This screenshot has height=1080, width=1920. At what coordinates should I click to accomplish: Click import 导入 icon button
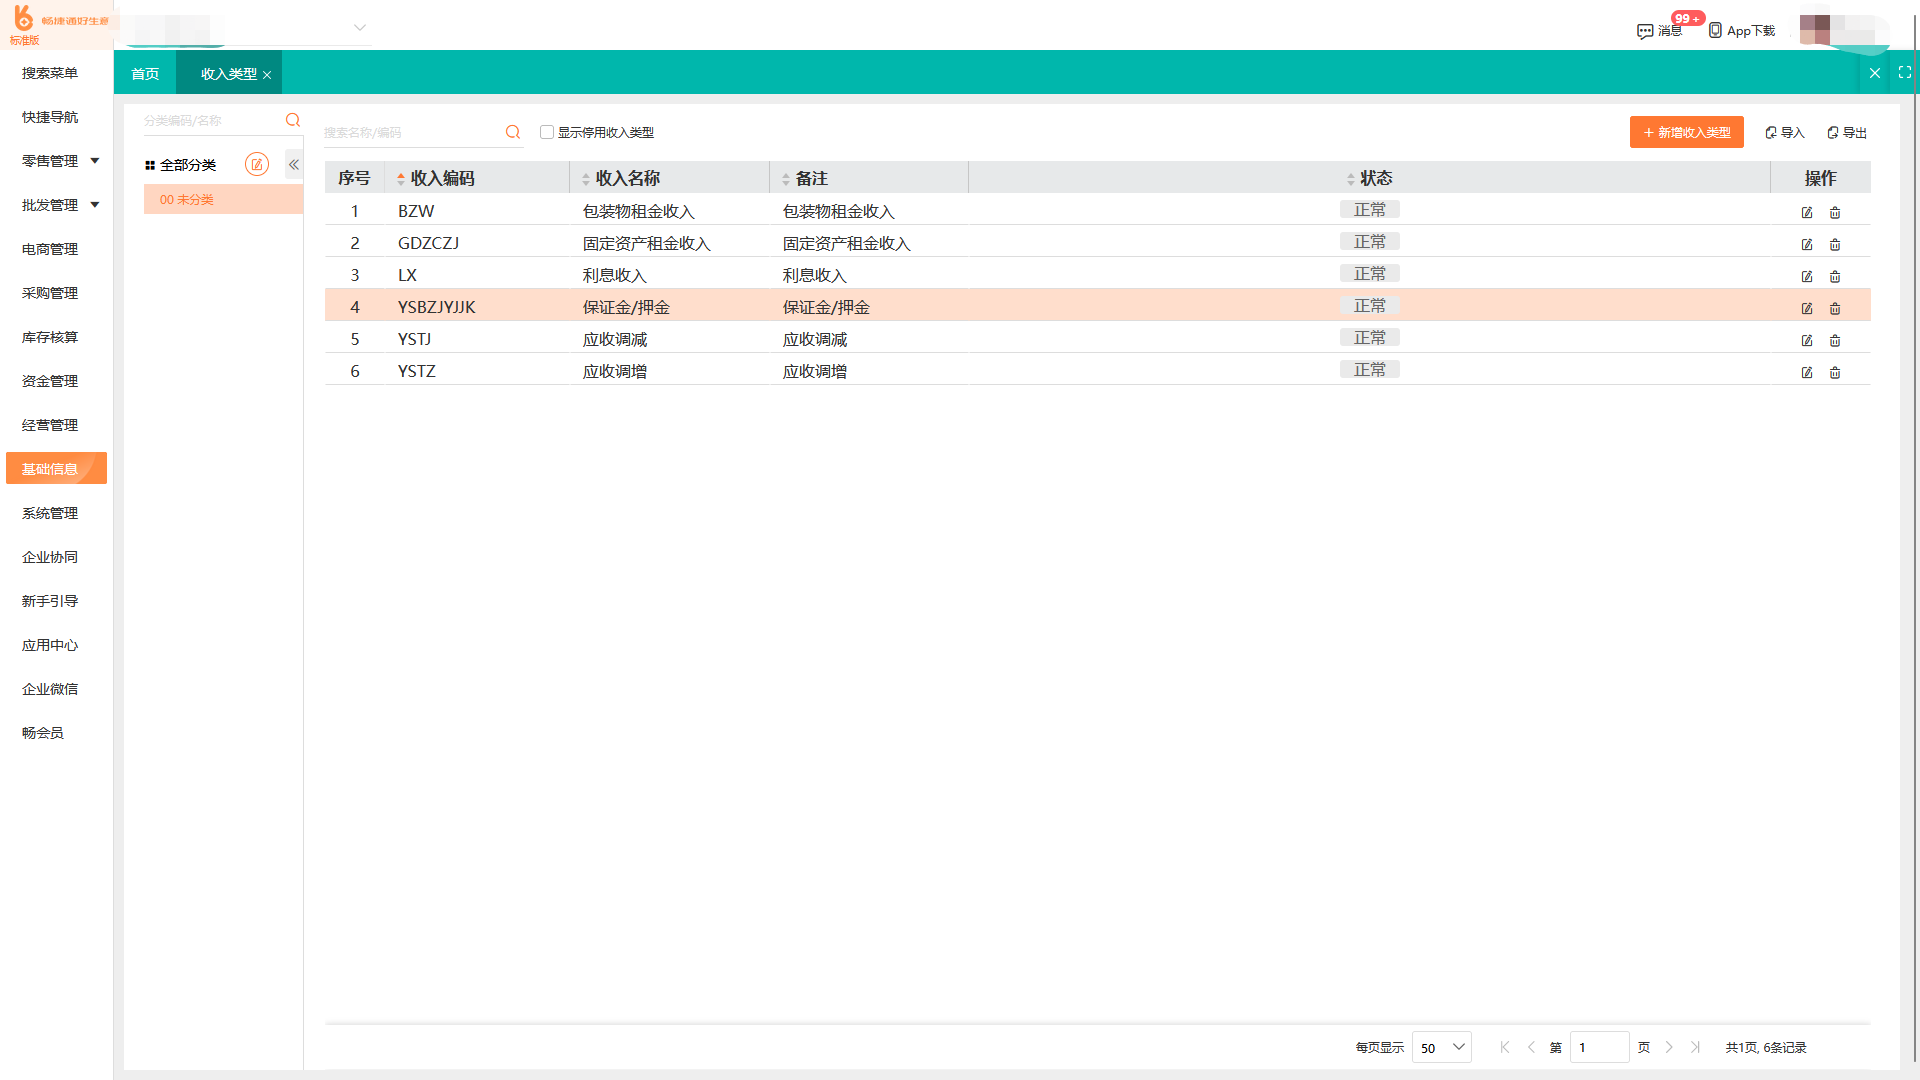(1787, 132)
